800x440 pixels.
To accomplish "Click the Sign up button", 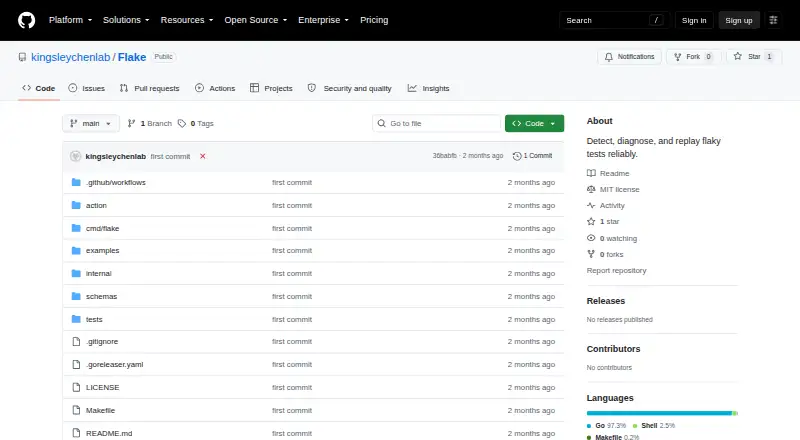I will click(739, 20).
